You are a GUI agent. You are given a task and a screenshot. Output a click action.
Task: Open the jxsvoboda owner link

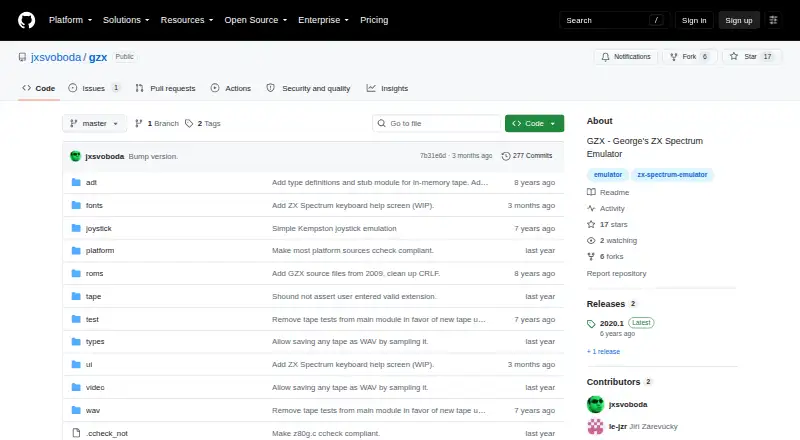(56, 57)
